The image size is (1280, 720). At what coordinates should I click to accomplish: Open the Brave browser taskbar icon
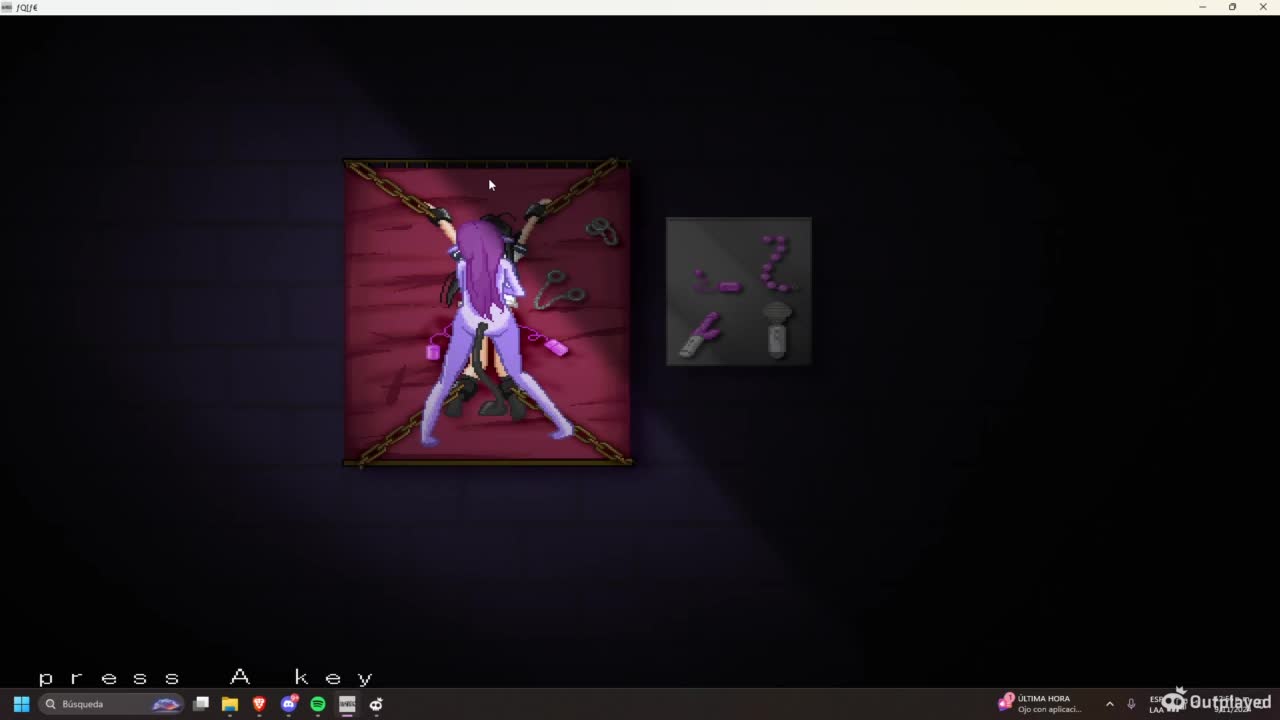pos(259,704)
